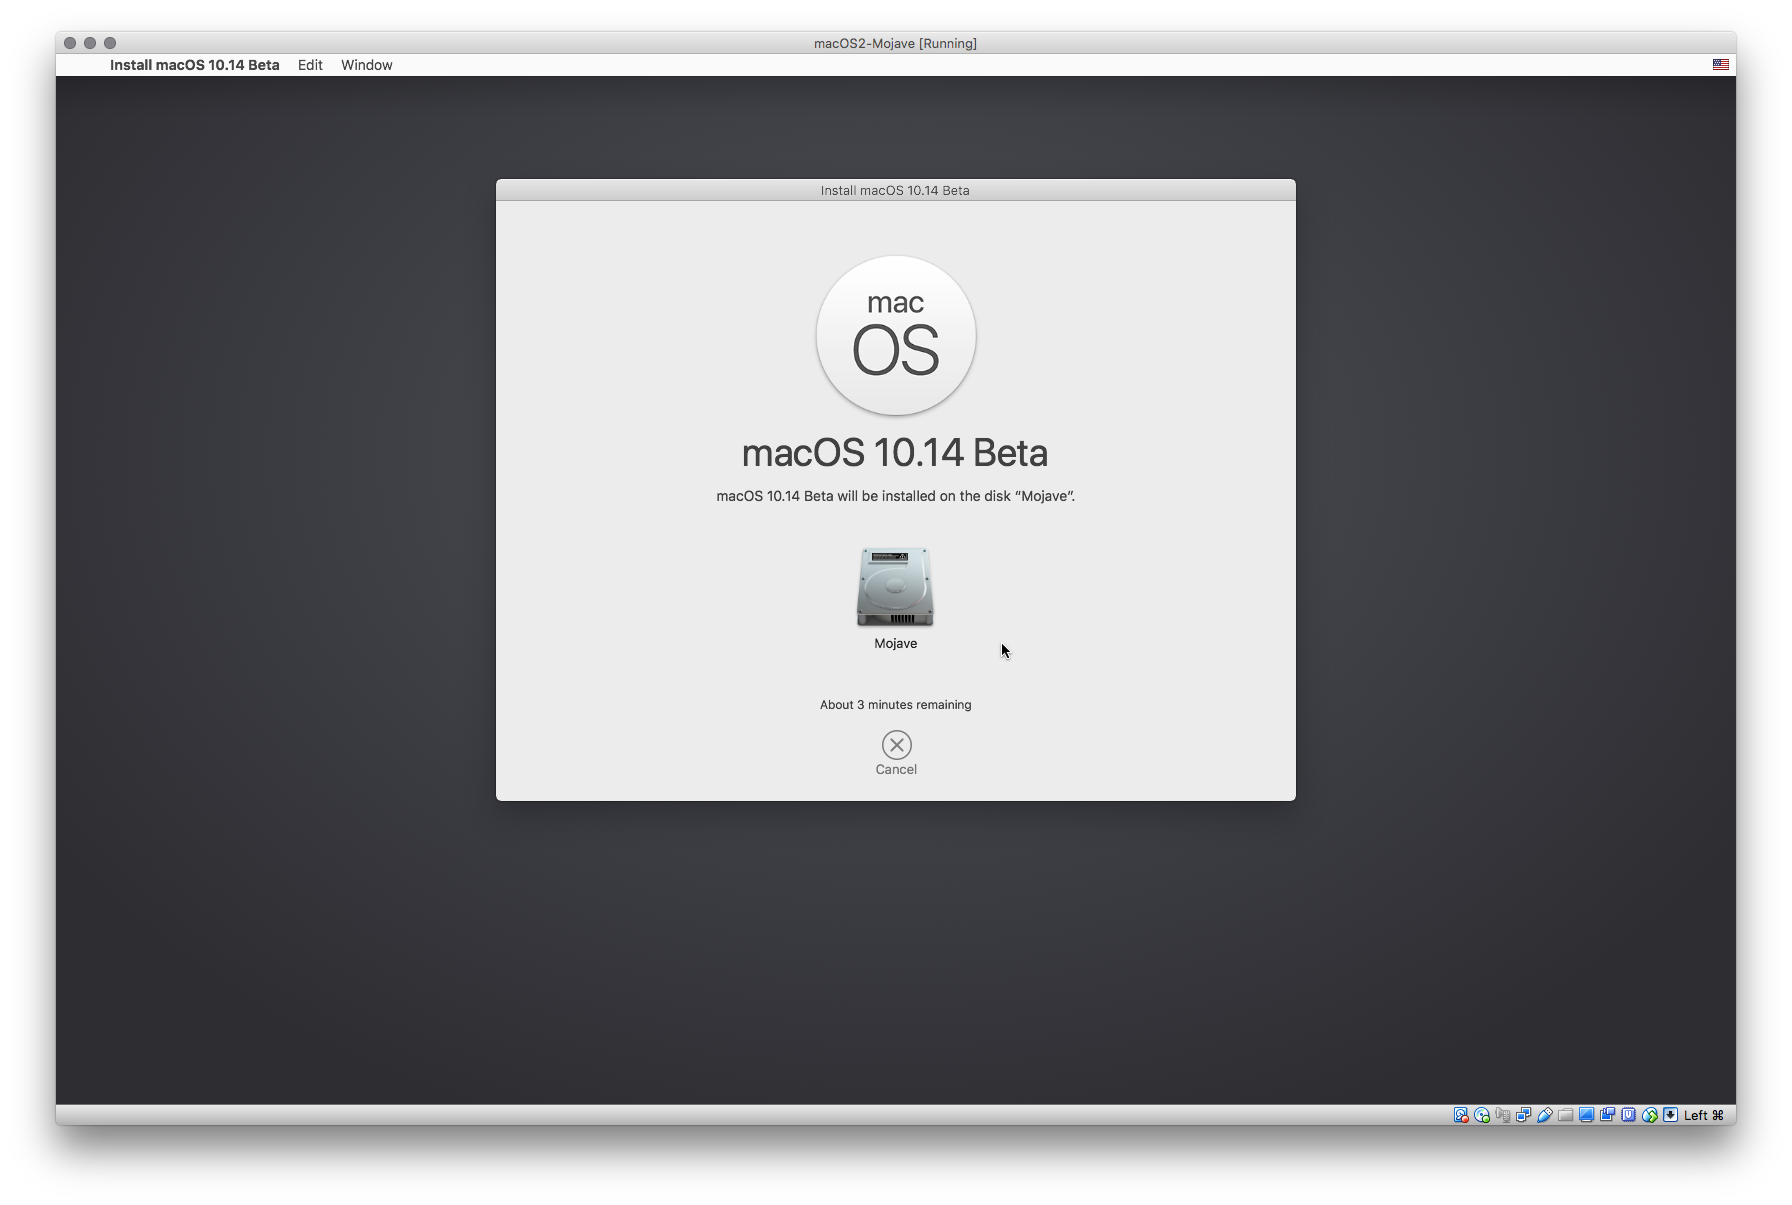Click the Left ⌘ host key indicator

point(1703,1115)
